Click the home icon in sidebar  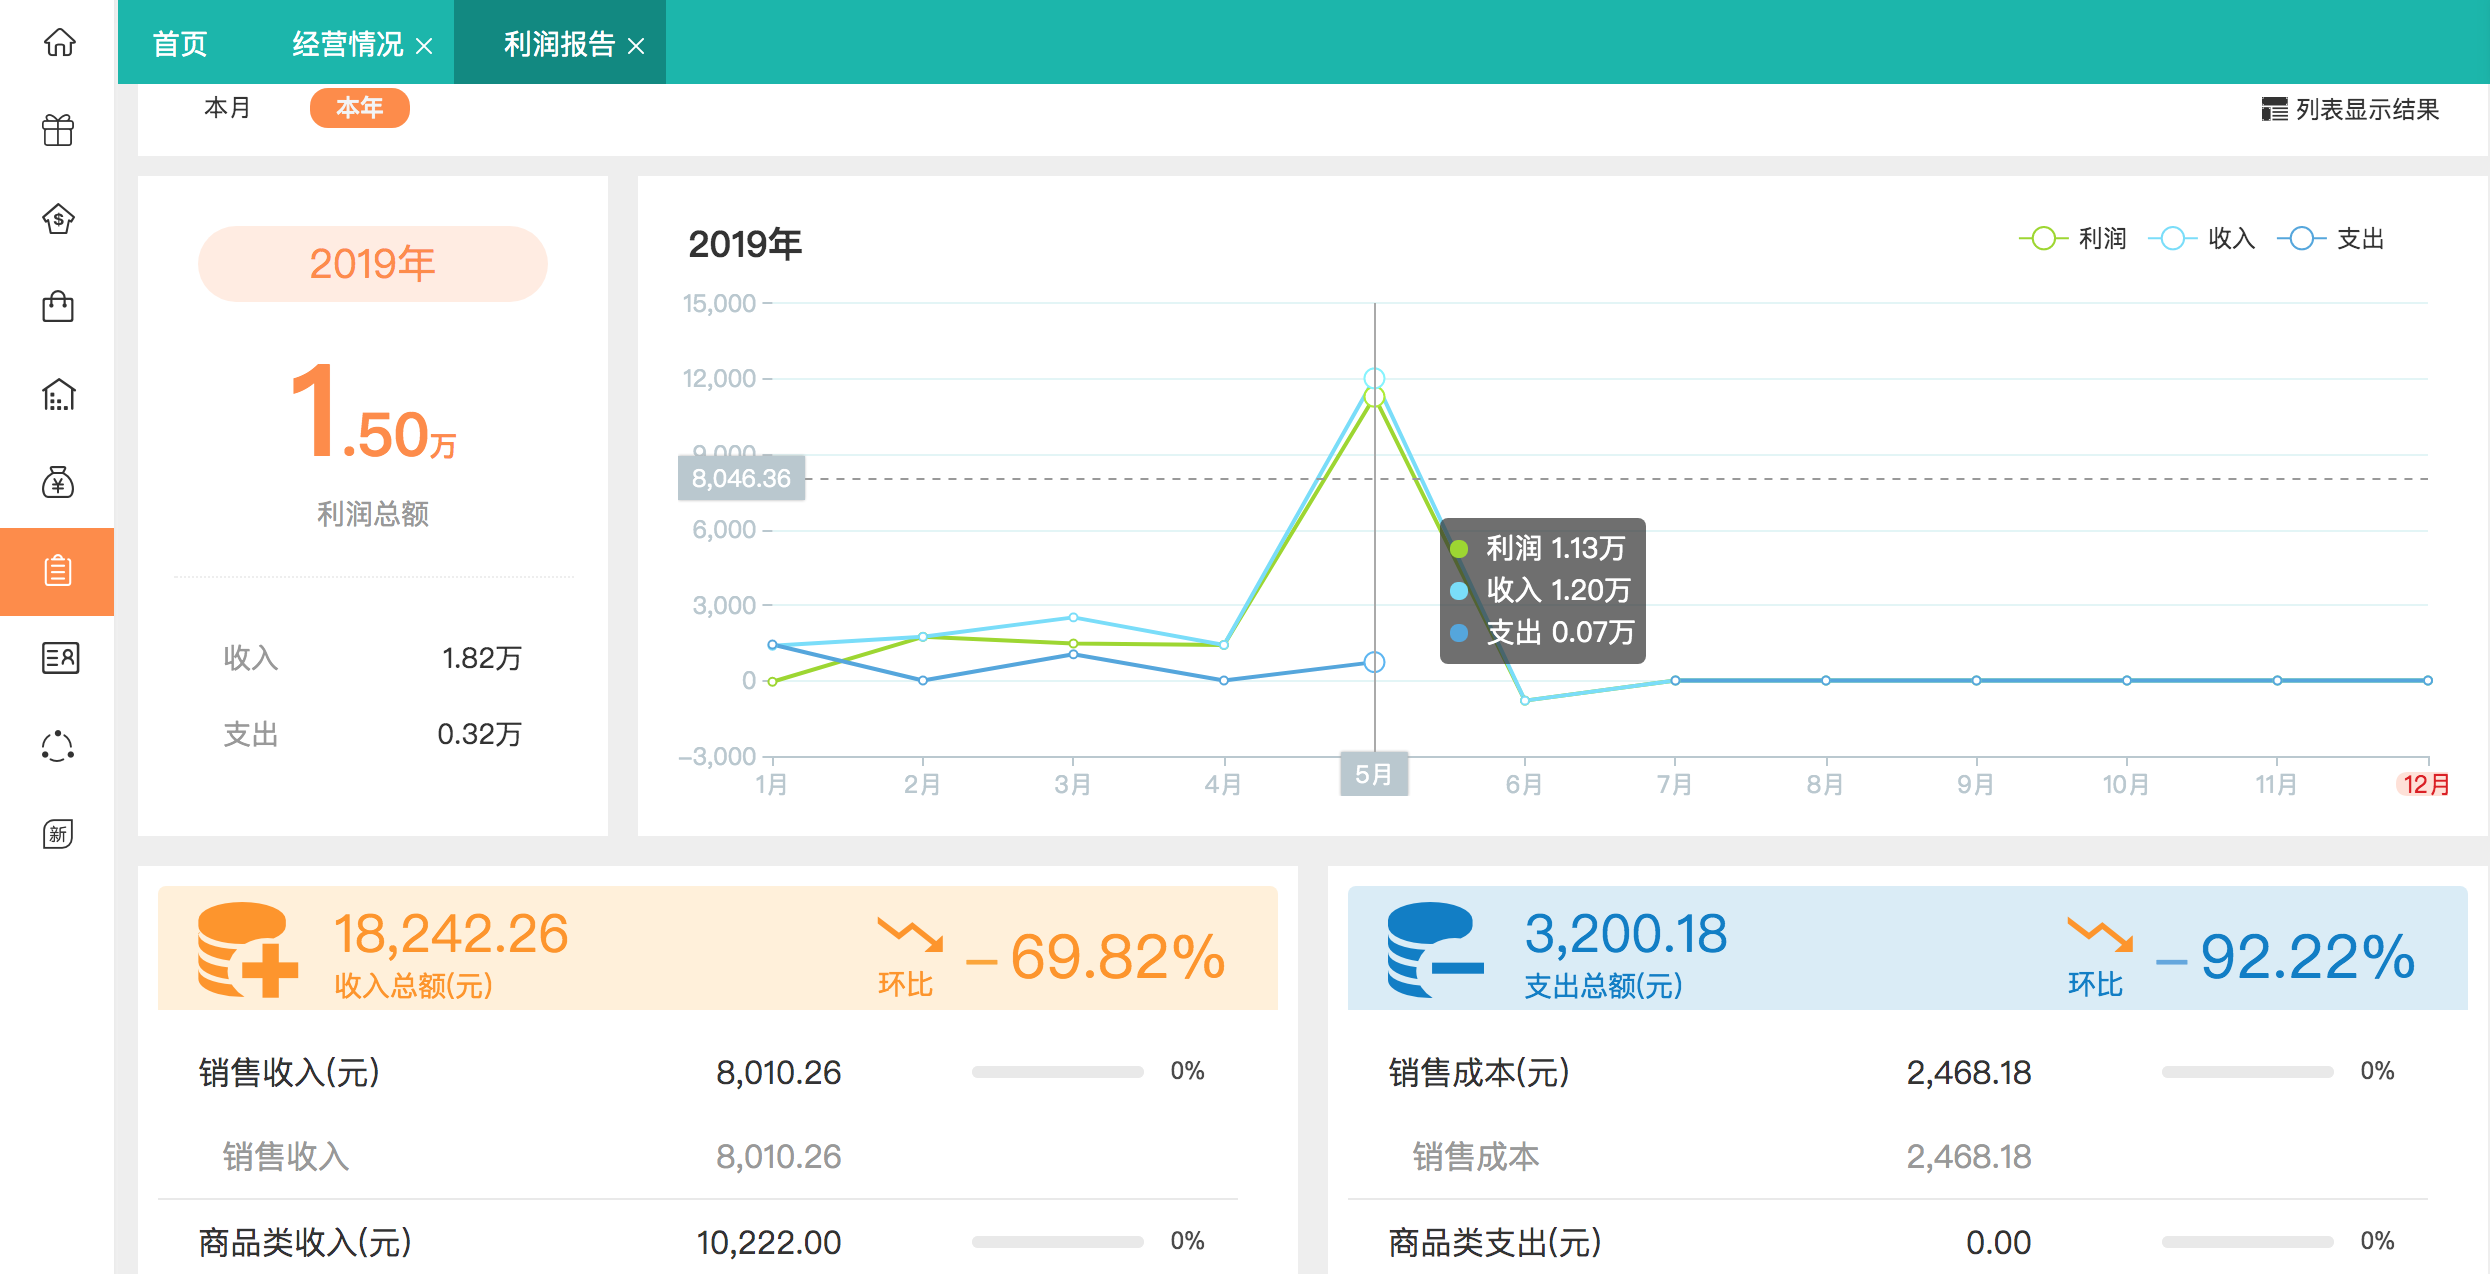click(58, 42)
